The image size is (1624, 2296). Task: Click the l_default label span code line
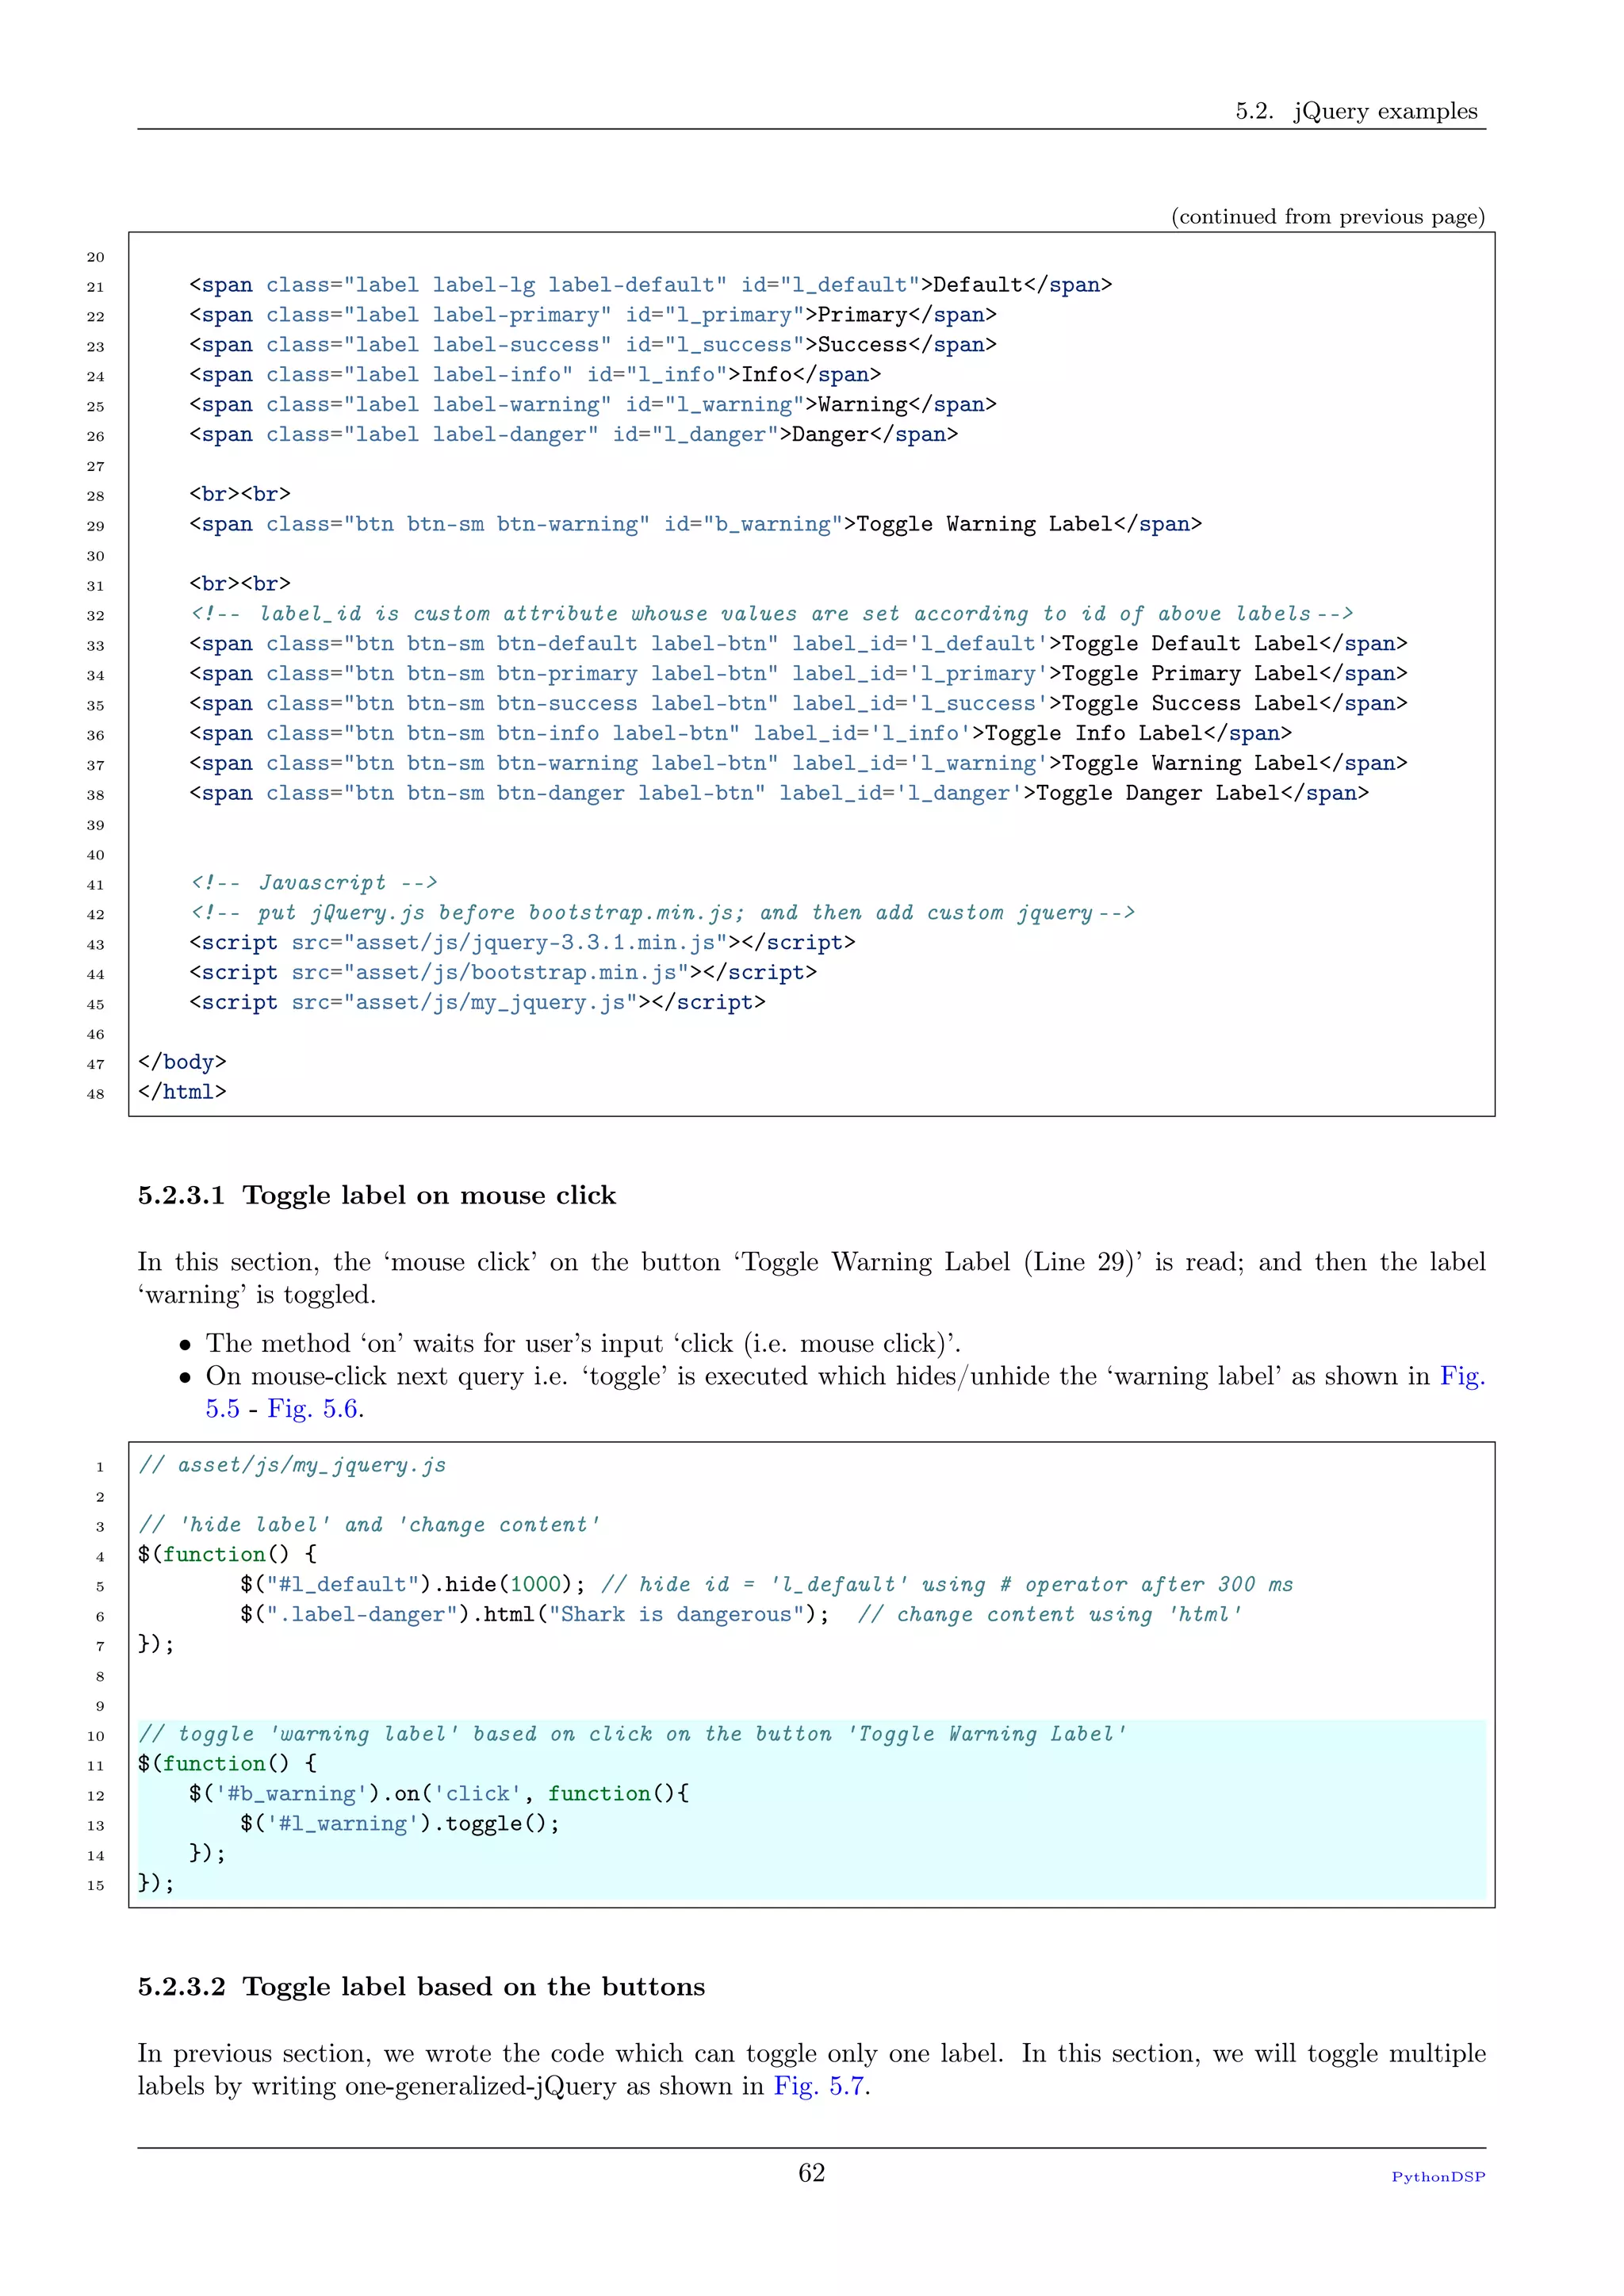[x=650, y=286]
